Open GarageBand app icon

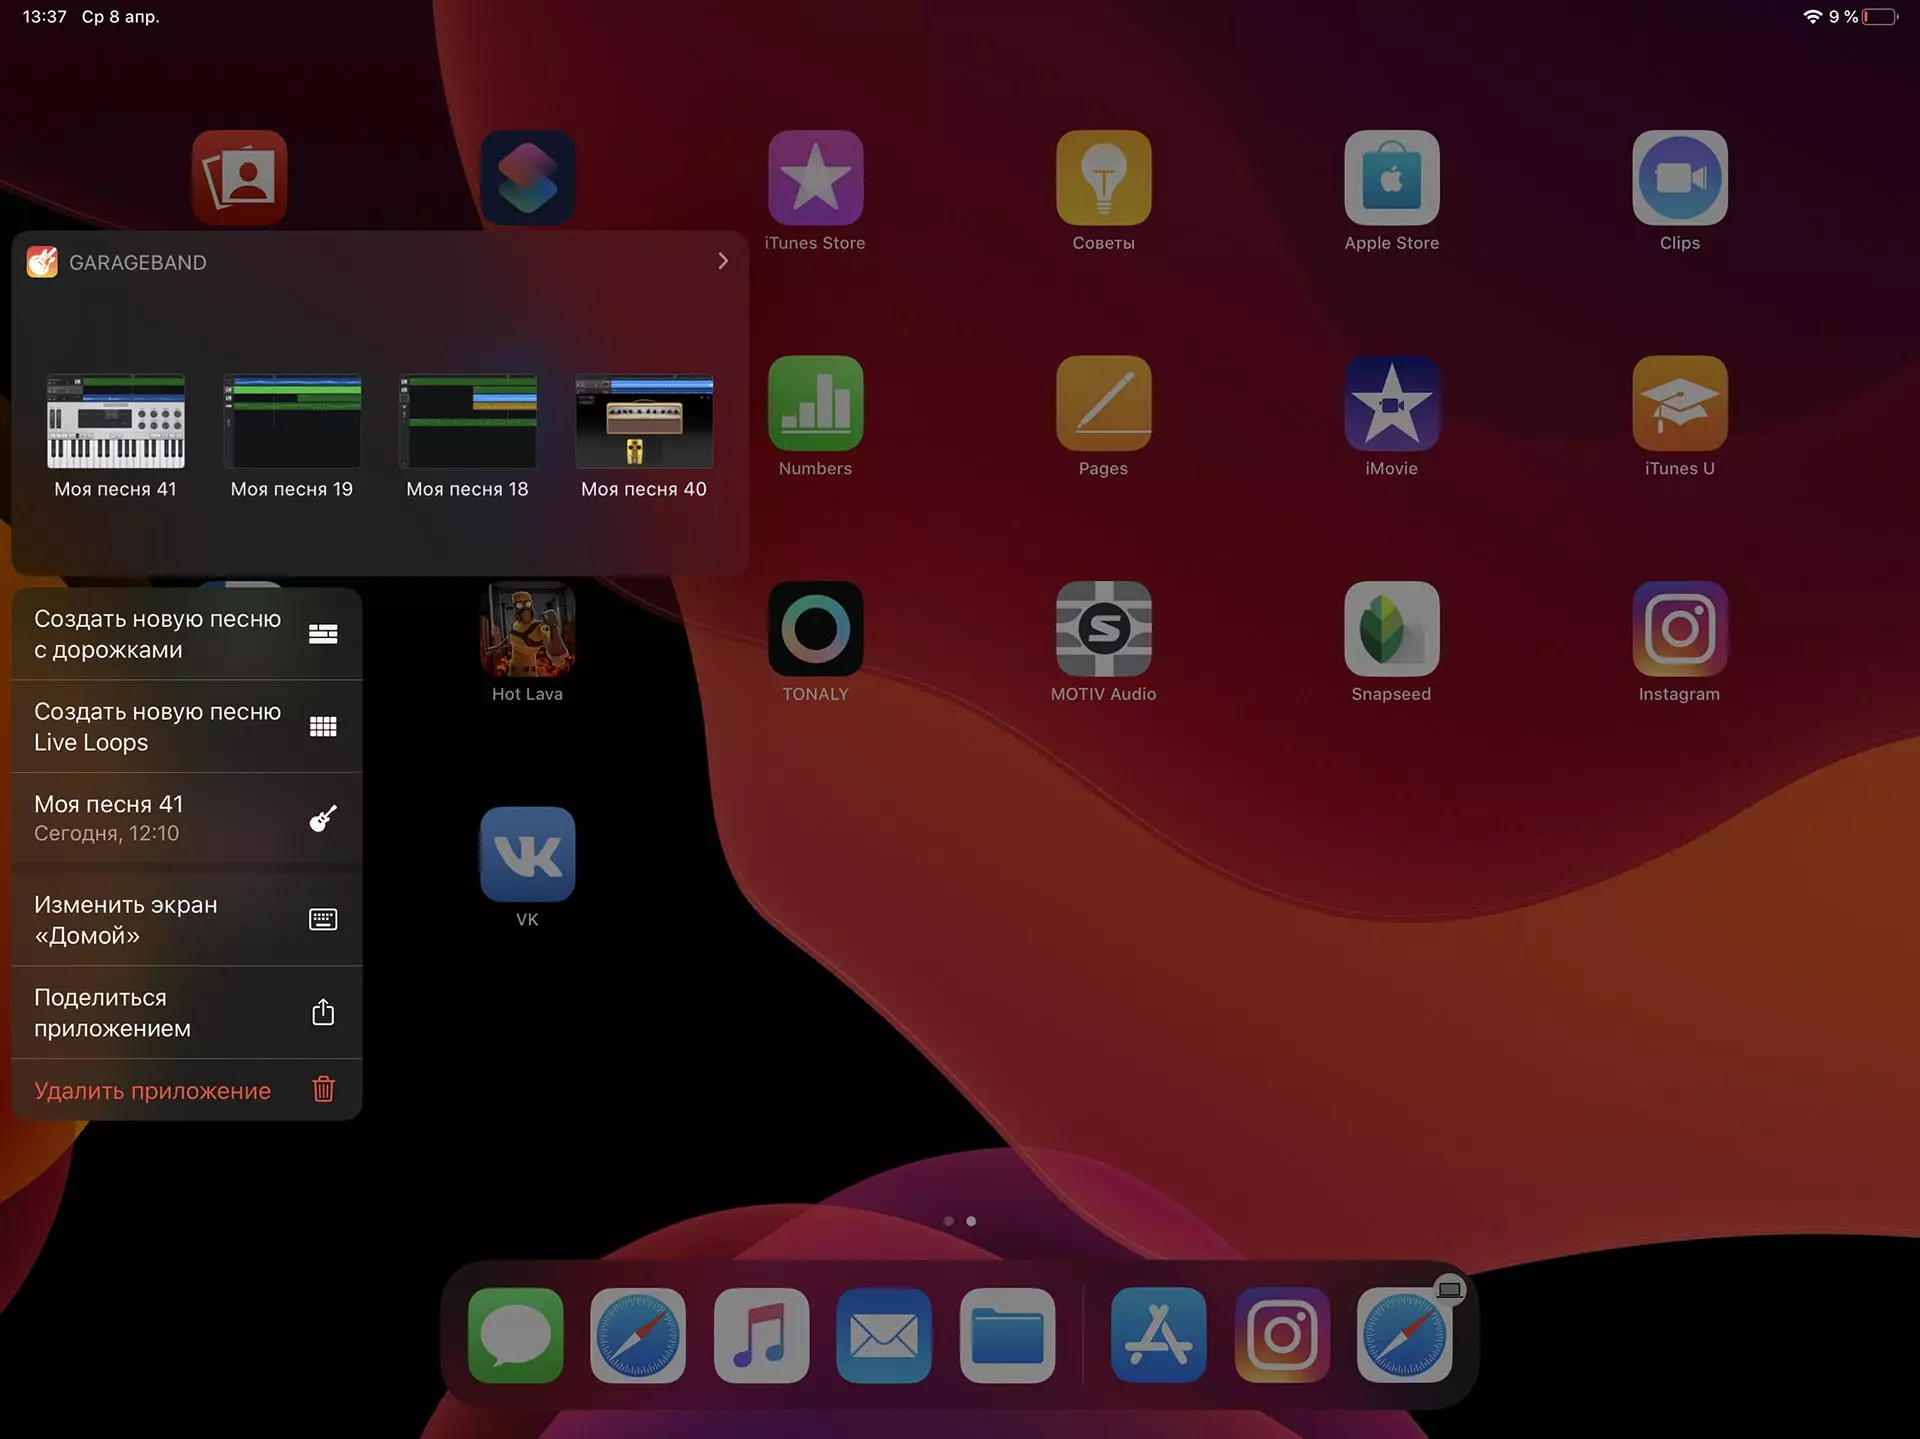(41, 261)
